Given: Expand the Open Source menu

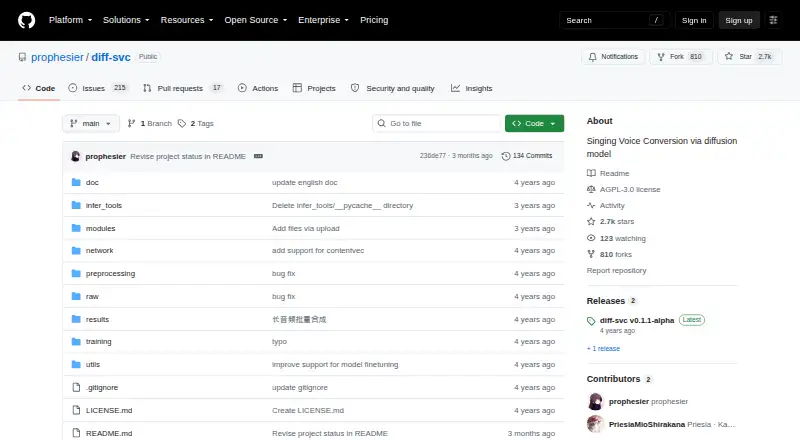Looking at the screenshot, I should point(256,20).
